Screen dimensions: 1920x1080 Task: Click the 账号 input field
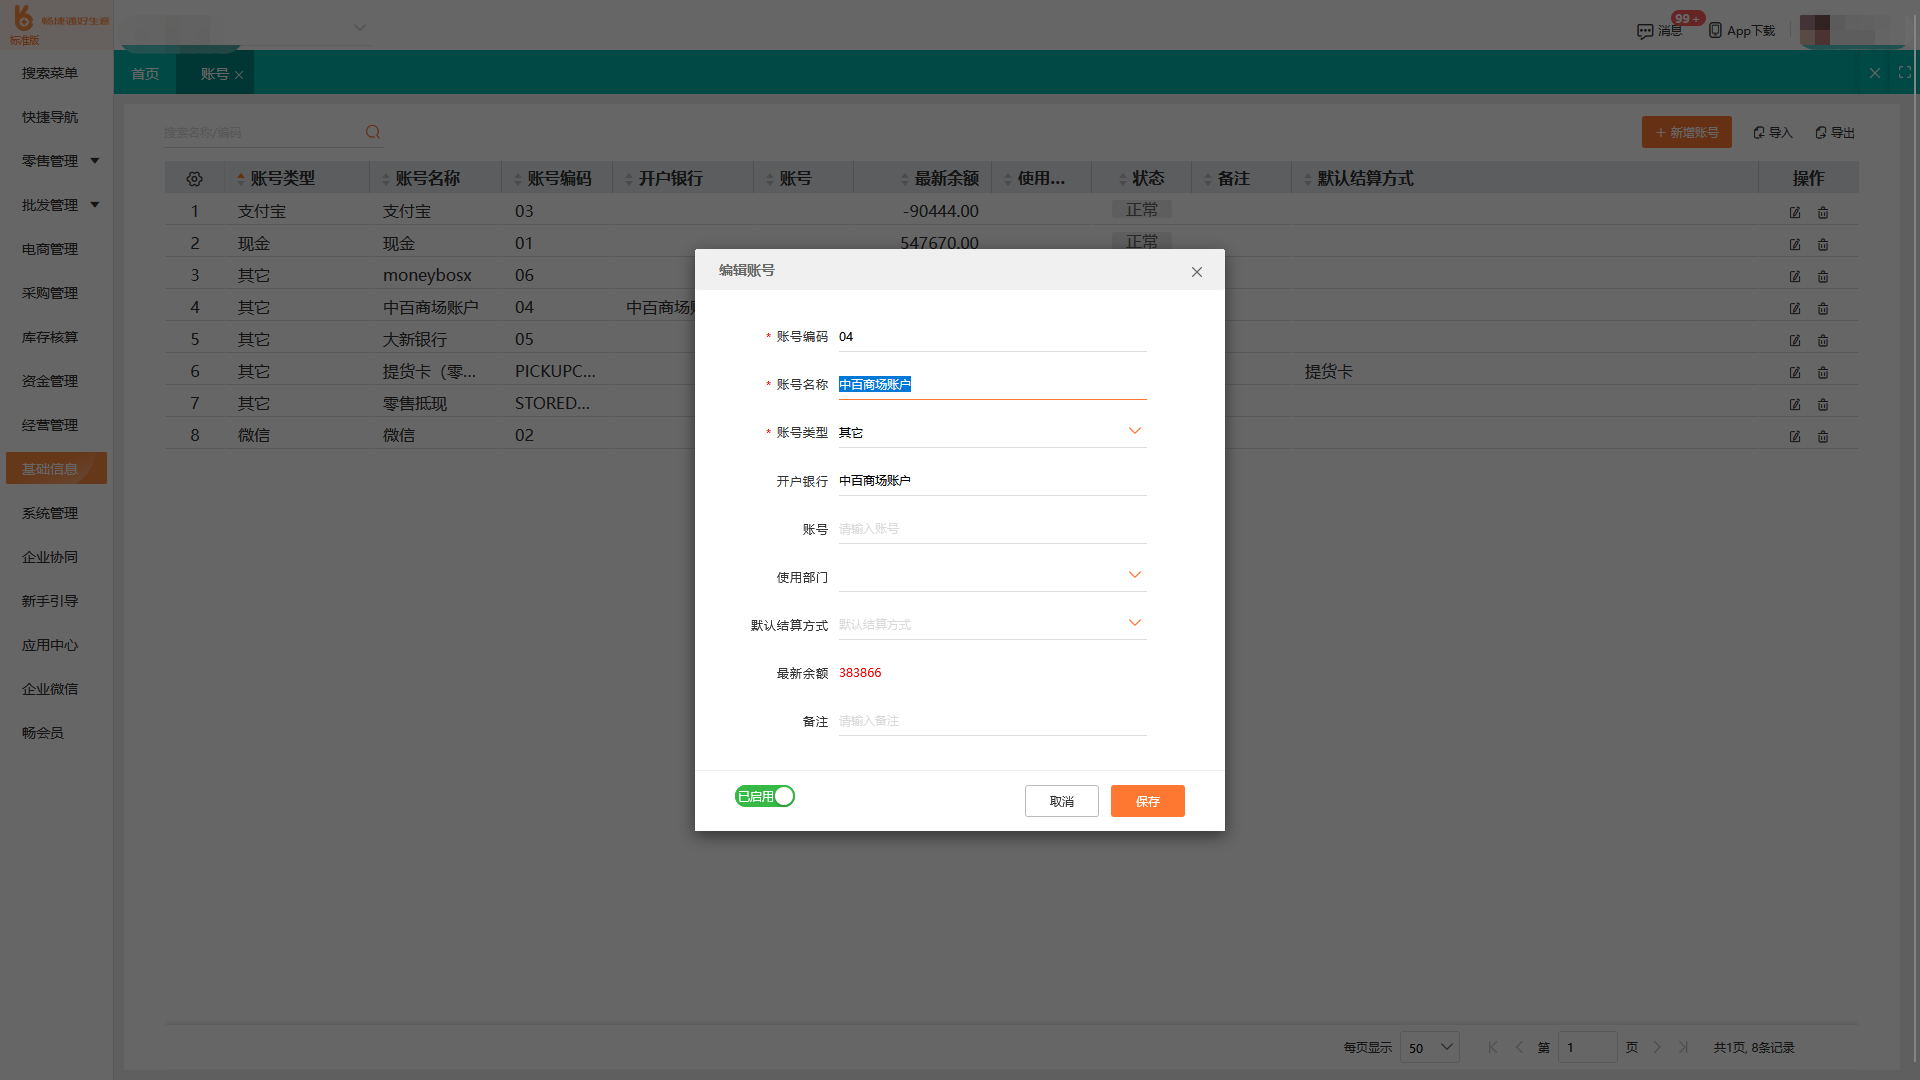(990, 527)
